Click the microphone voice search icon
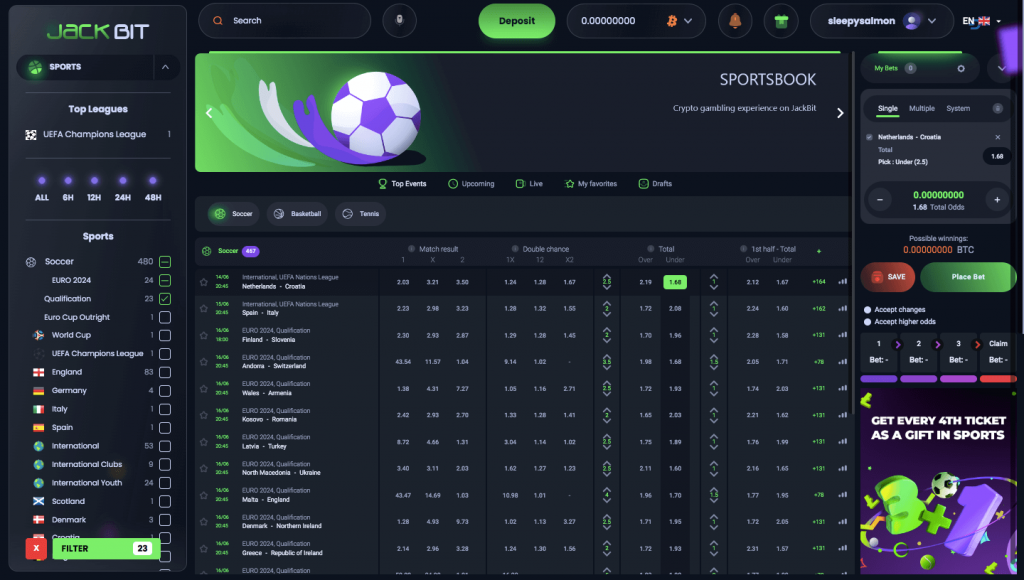 coord(399,20)
